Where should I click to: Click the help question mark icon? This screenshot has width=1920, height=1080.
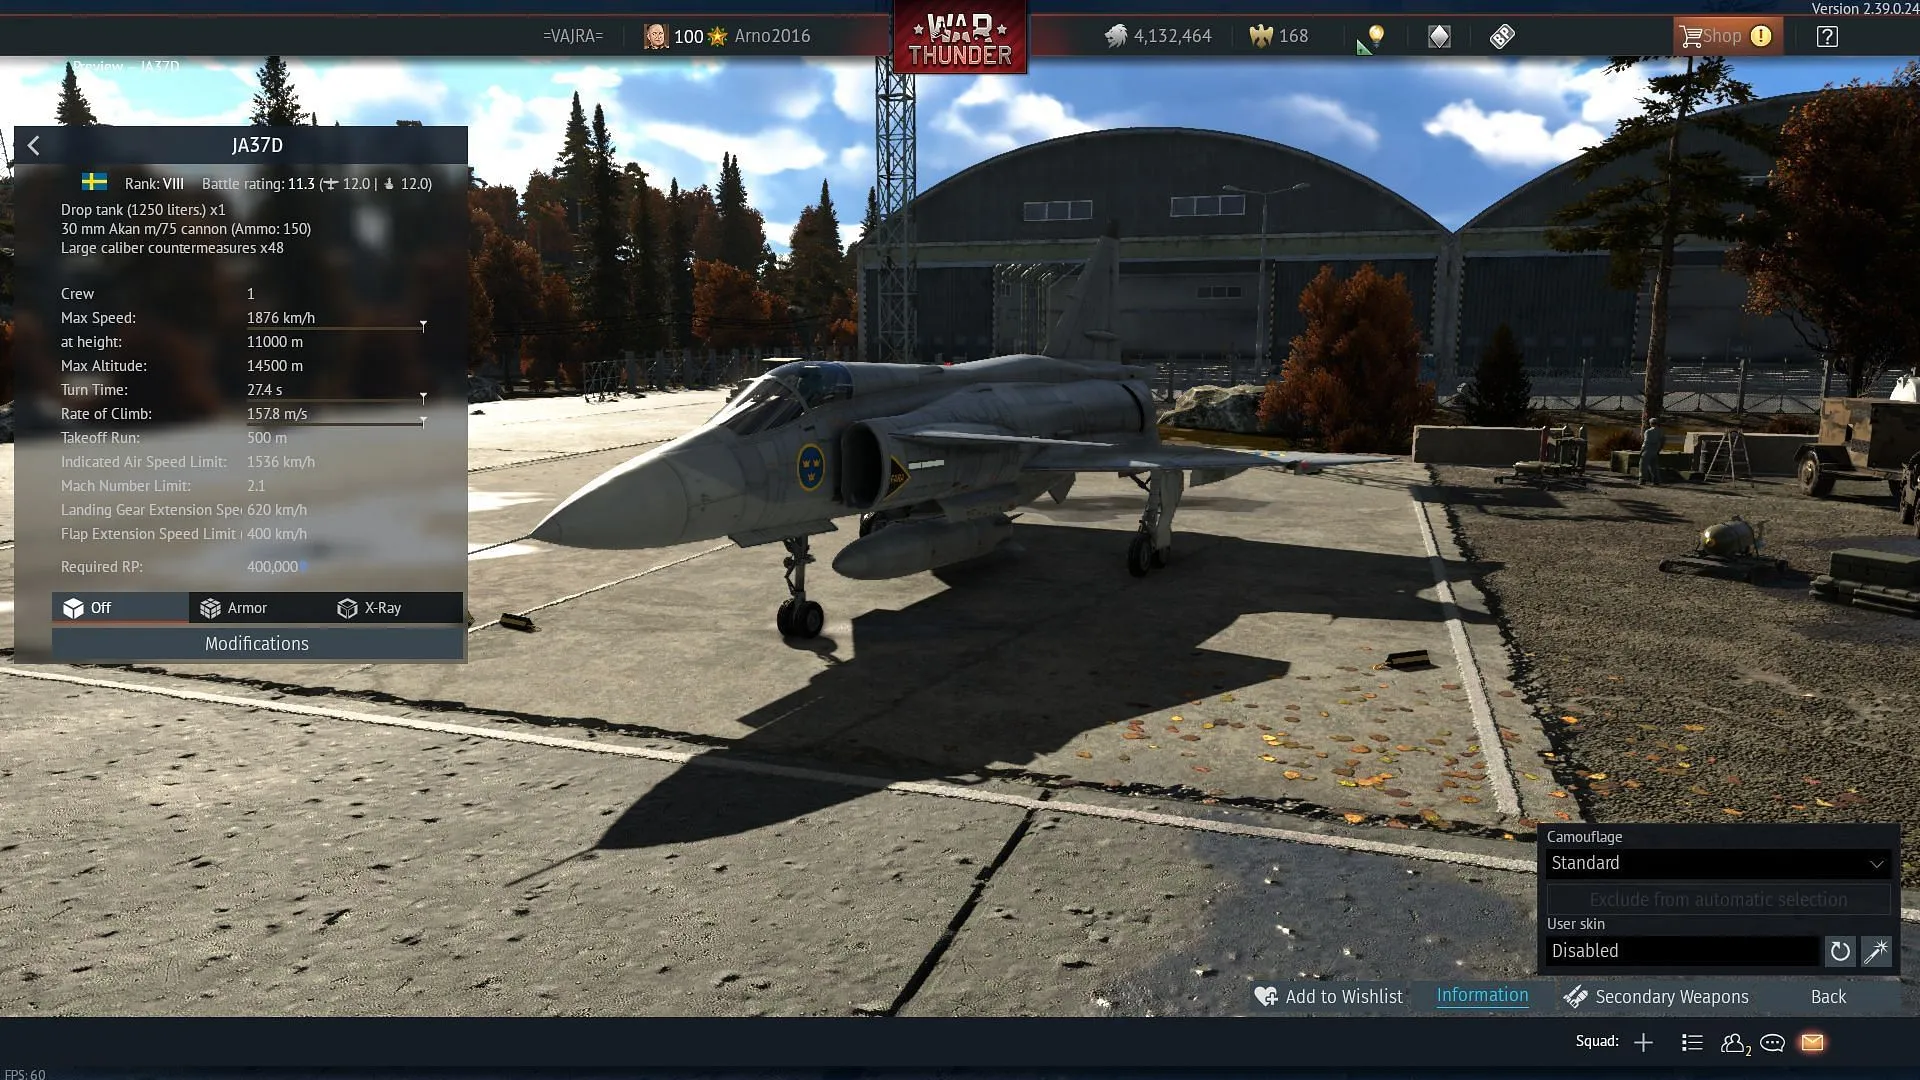[1828, 36]
